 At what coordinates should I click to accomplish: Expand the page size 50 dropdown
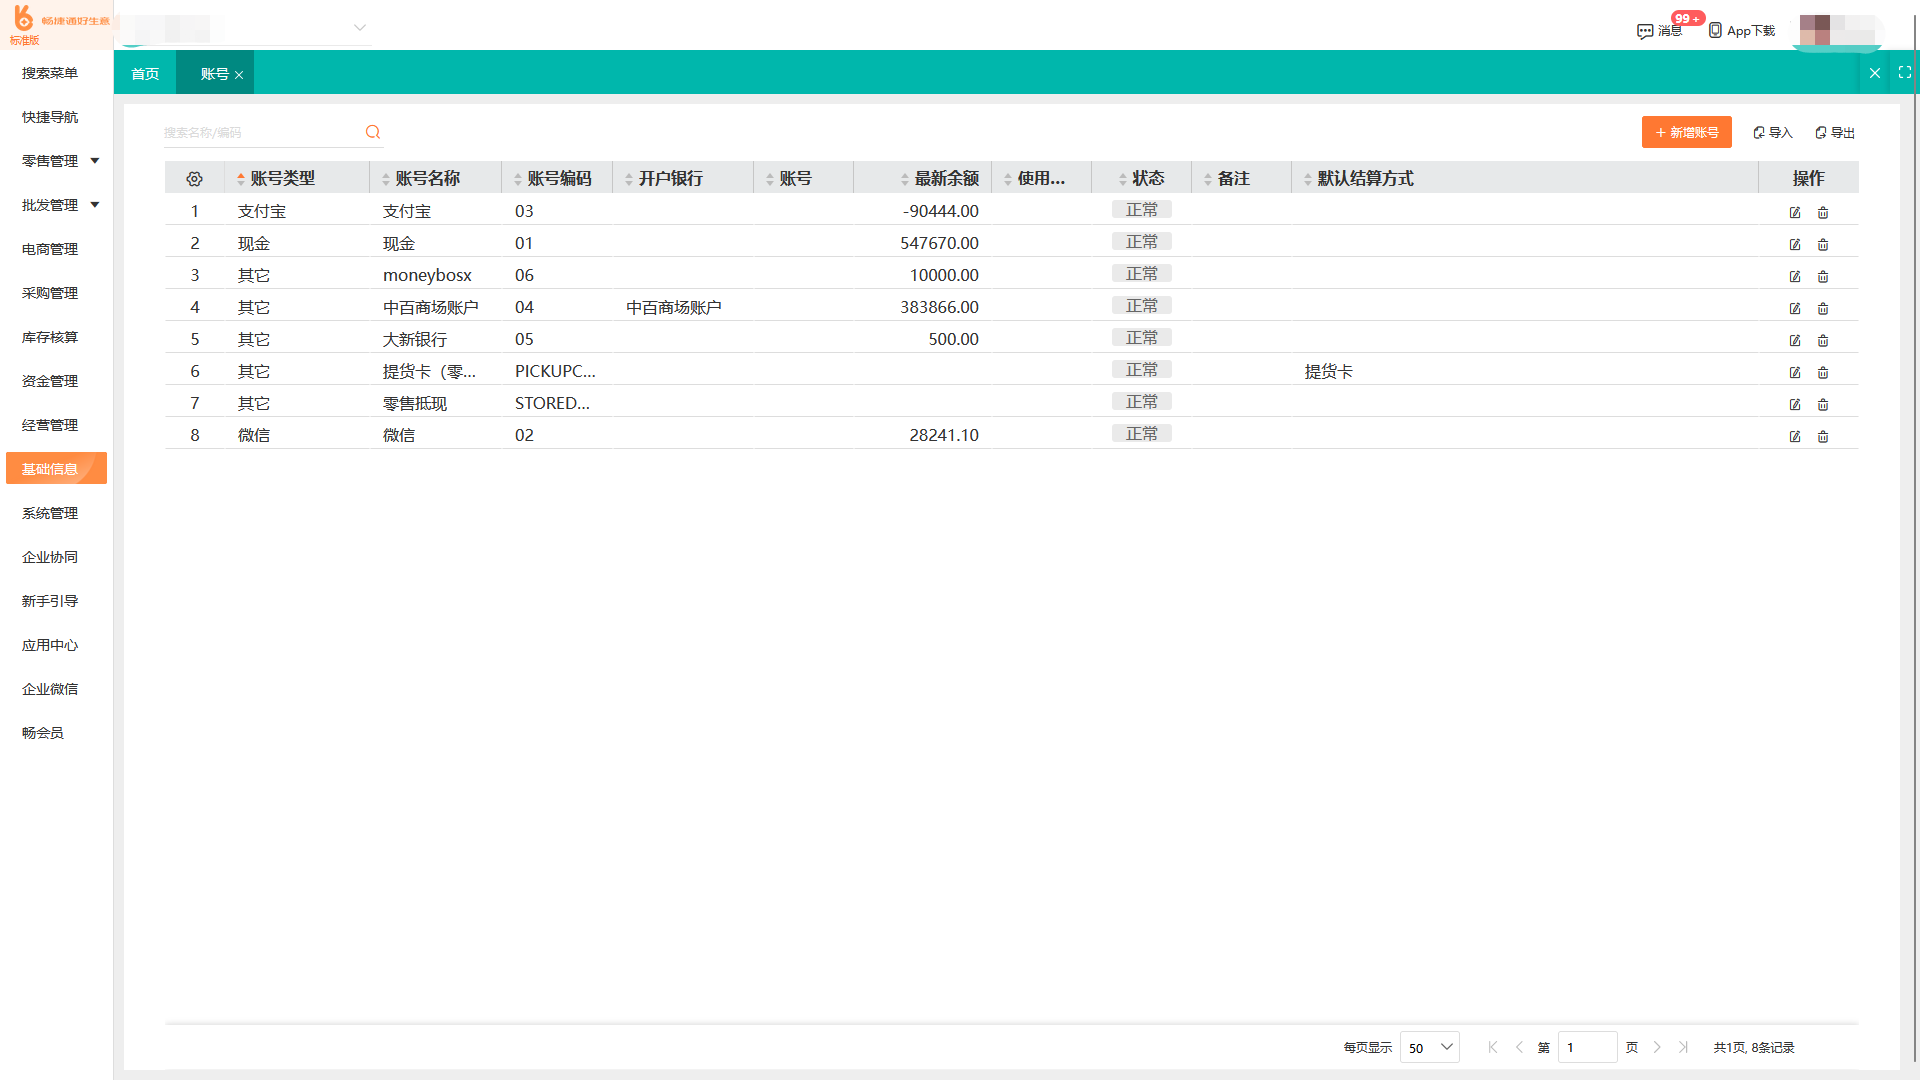coord(1428,1047)
